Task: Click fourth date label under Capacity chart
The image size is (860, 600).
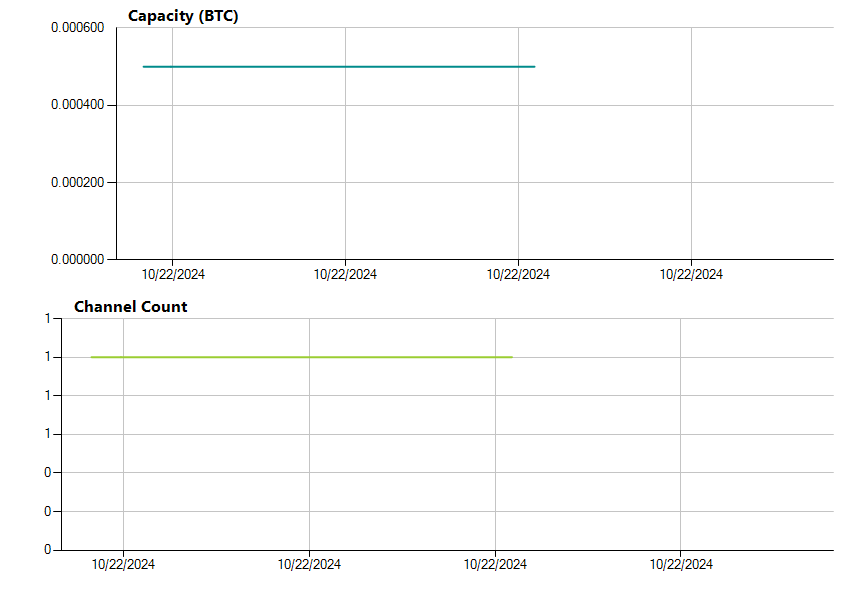Action: [691, 275]
